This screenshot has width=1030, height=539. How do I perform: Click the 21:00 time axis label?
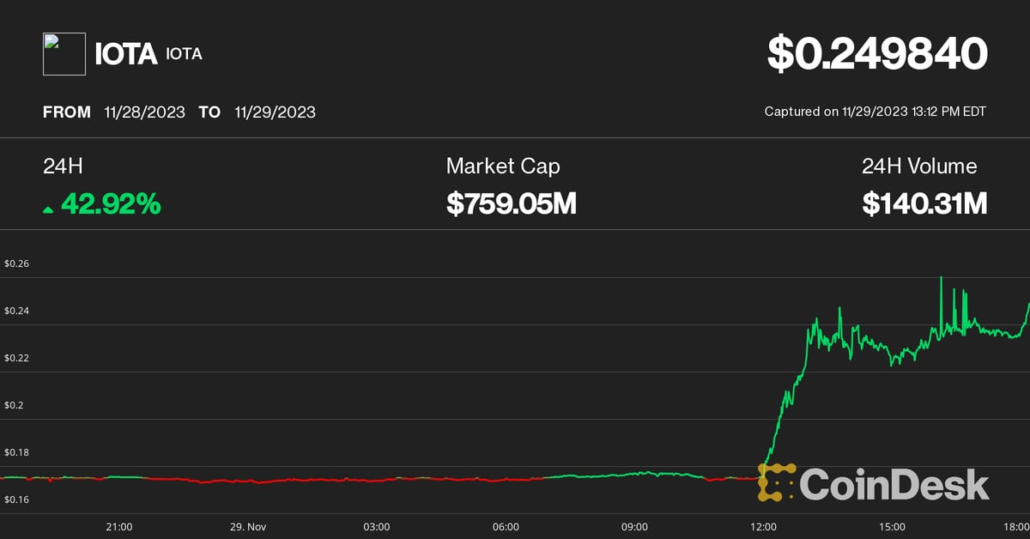coord(119,526)
